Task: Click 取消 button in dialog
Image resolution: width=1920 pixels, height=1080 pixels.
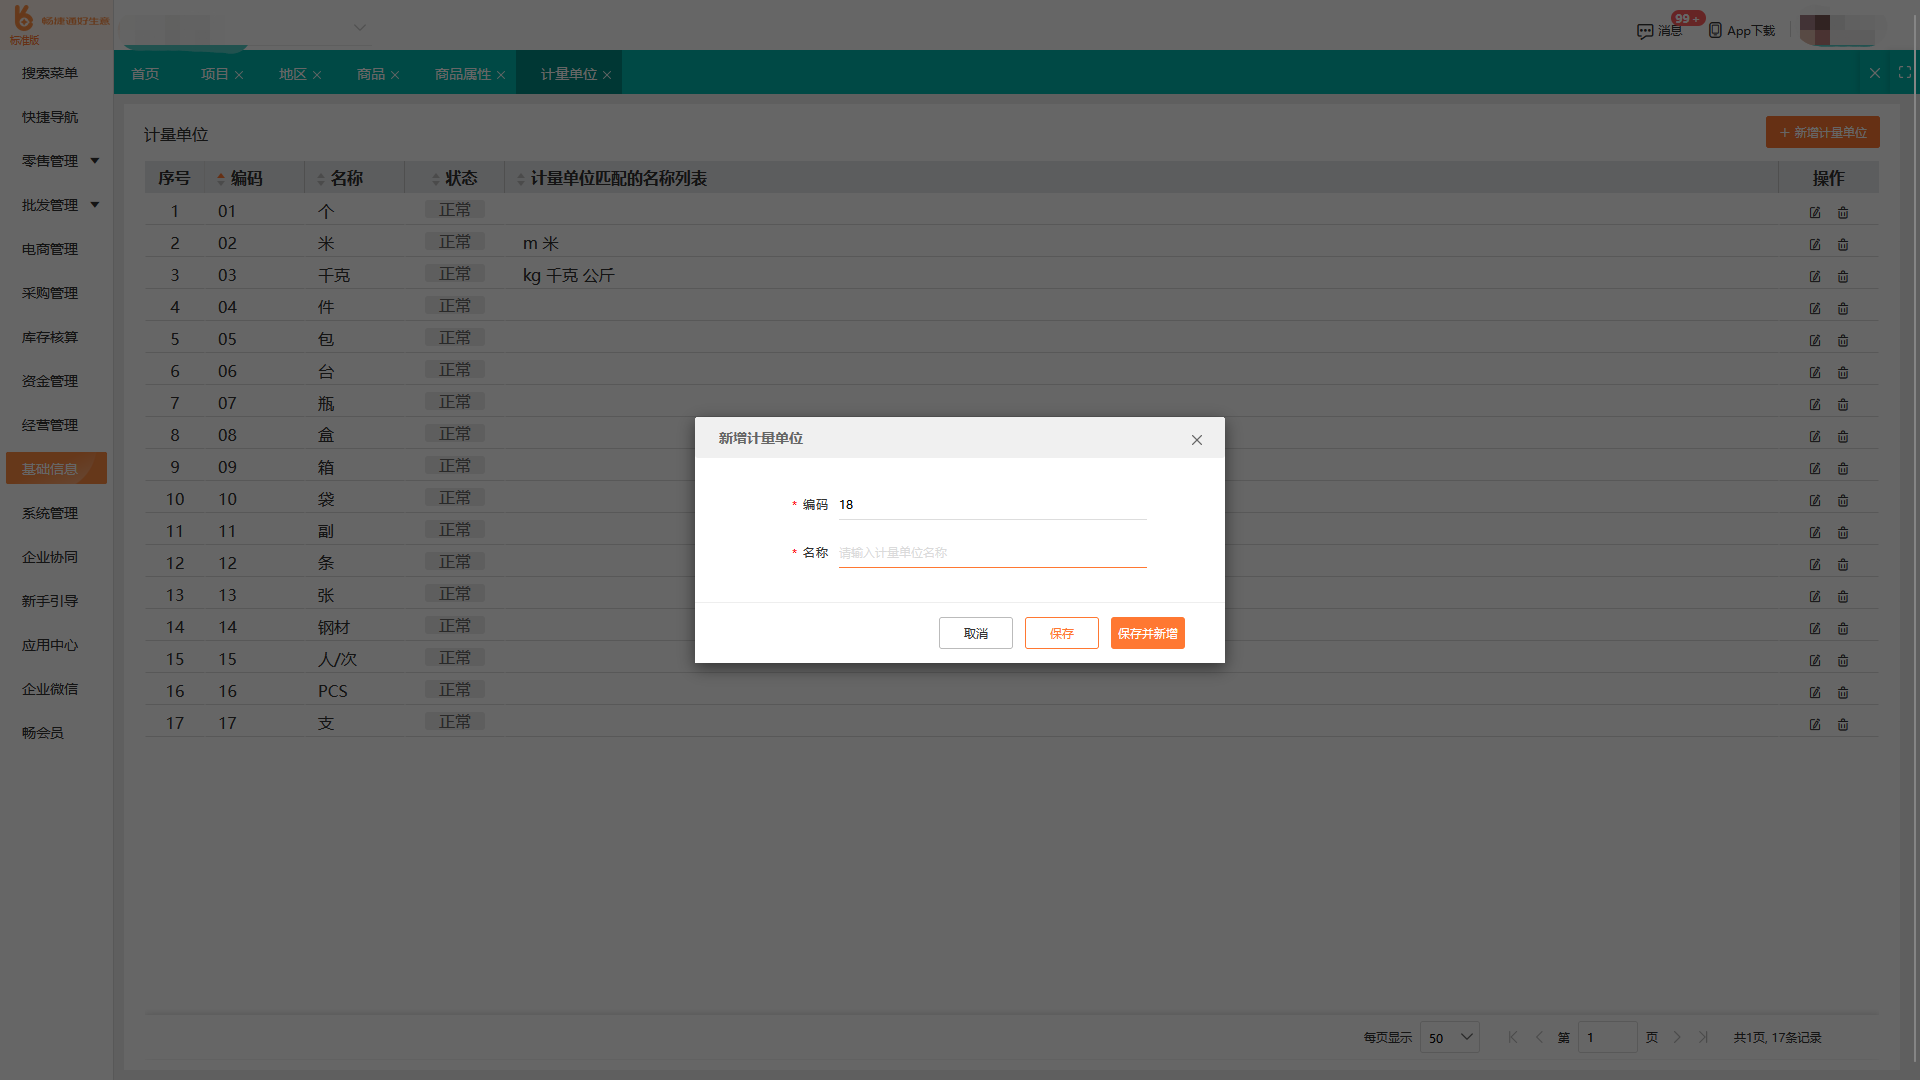Action: [x=976, y=633]
